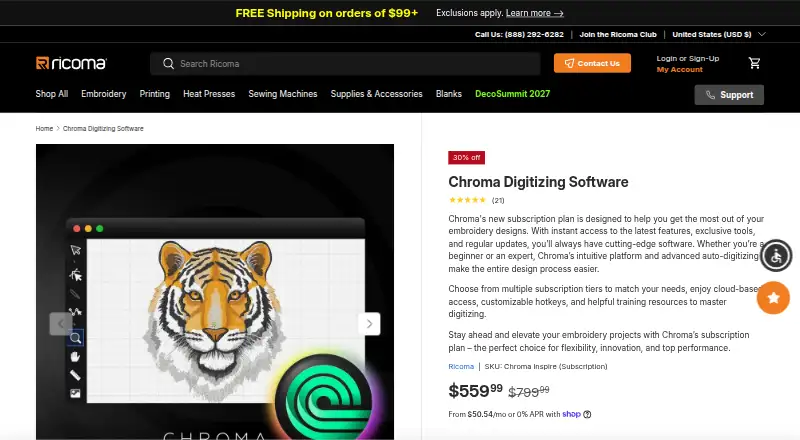Click the Contact Us button
This screenshot has height=440, width=800.
(592, 63)
